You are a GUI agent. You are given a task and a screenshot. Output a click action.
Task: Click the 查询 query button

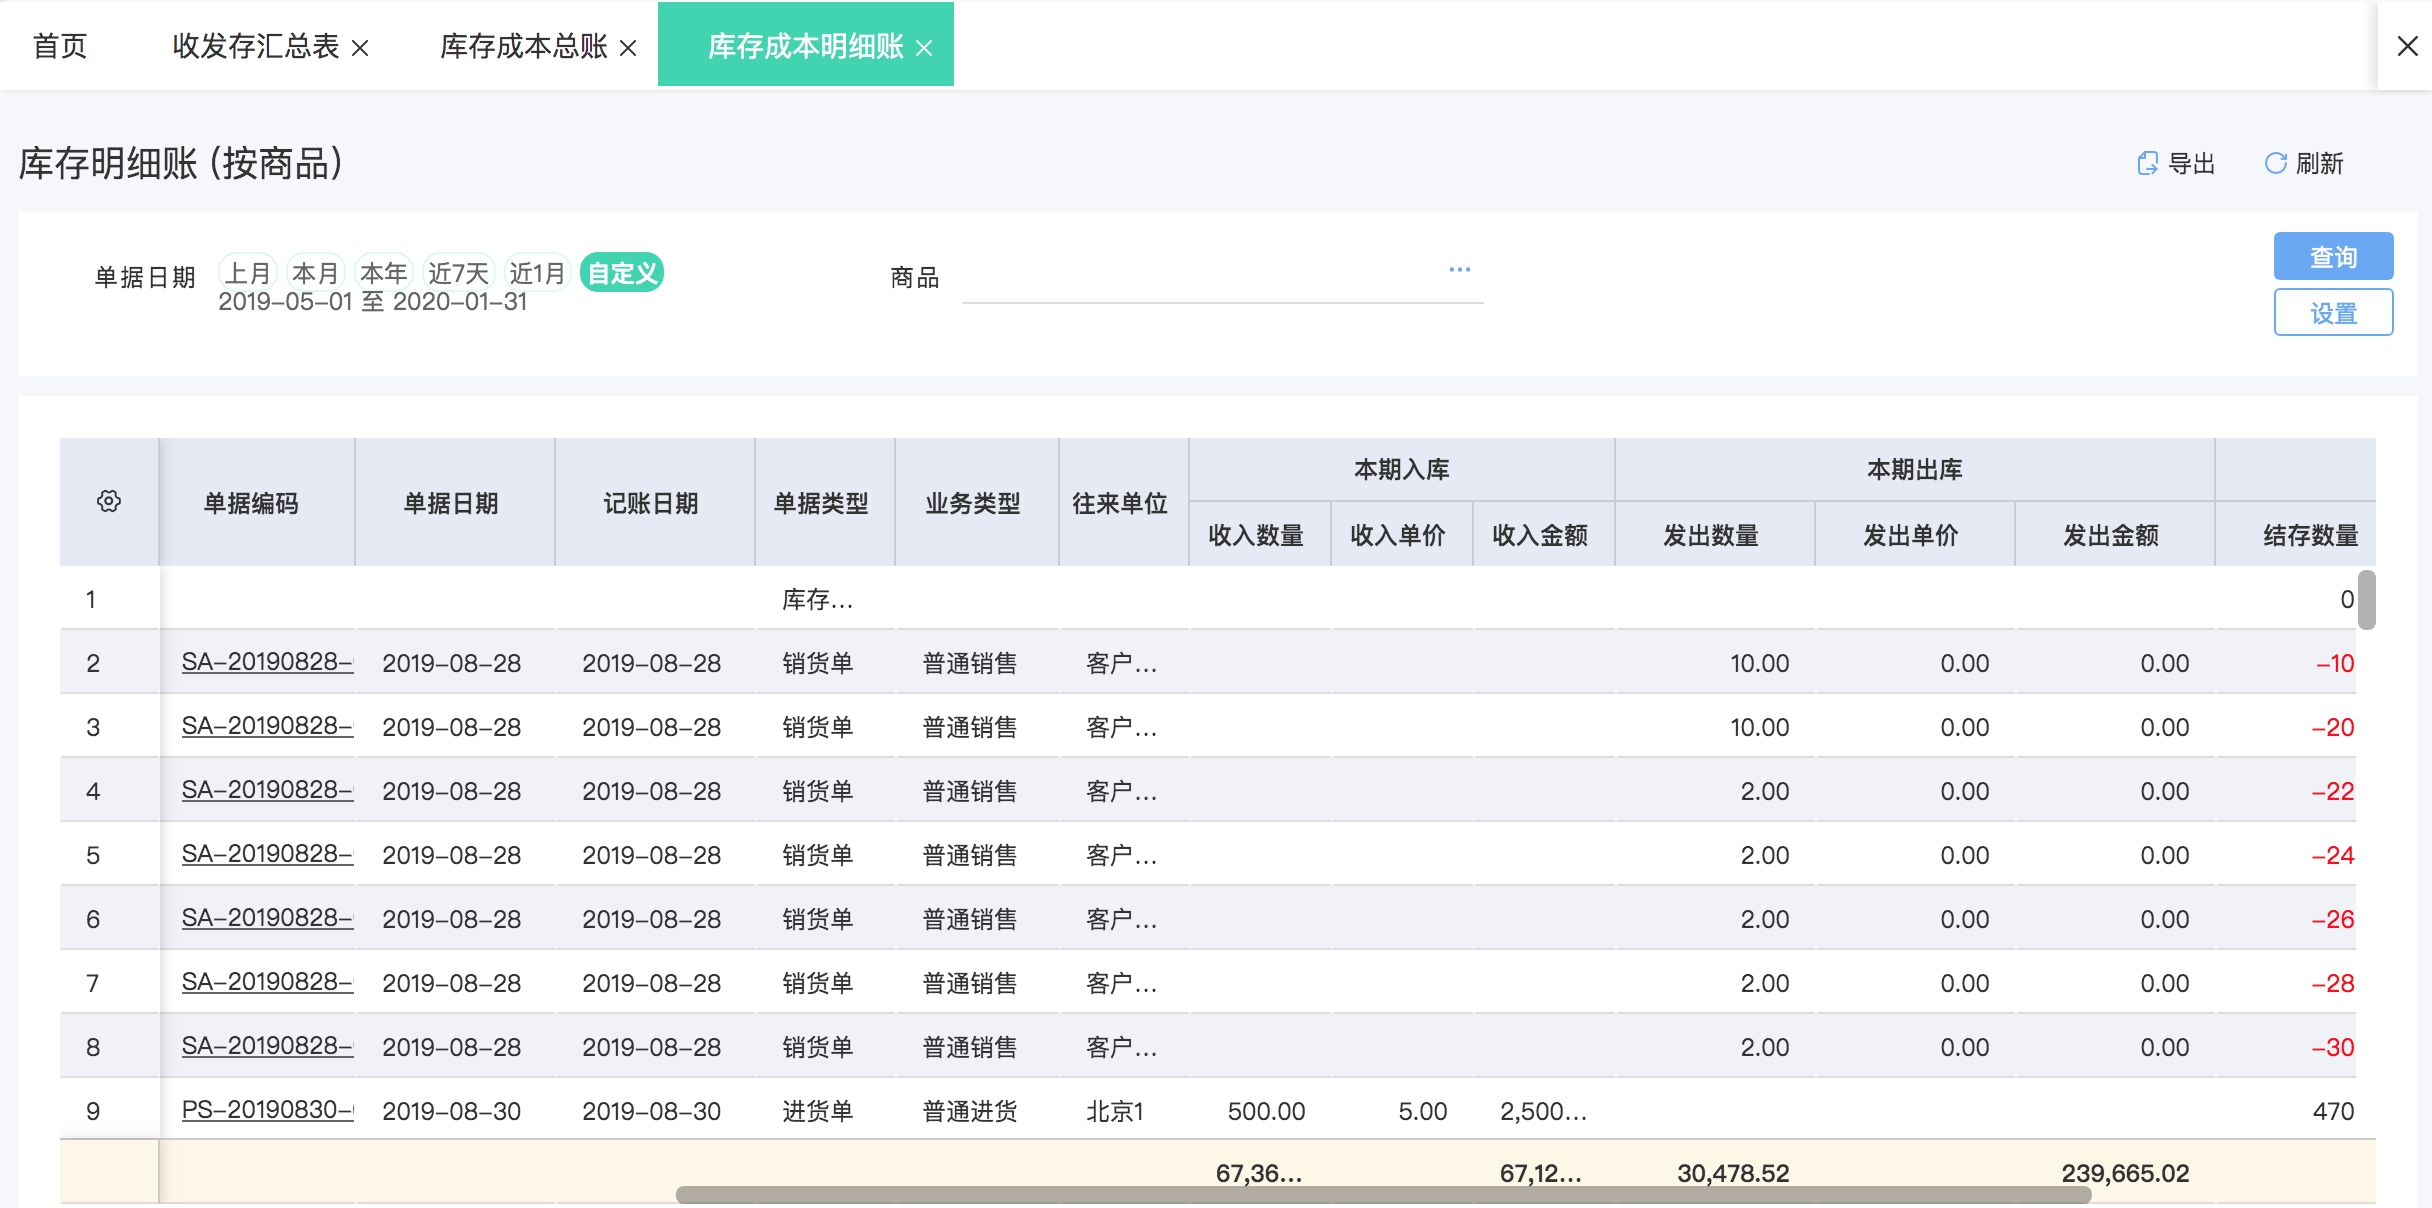2333,256
